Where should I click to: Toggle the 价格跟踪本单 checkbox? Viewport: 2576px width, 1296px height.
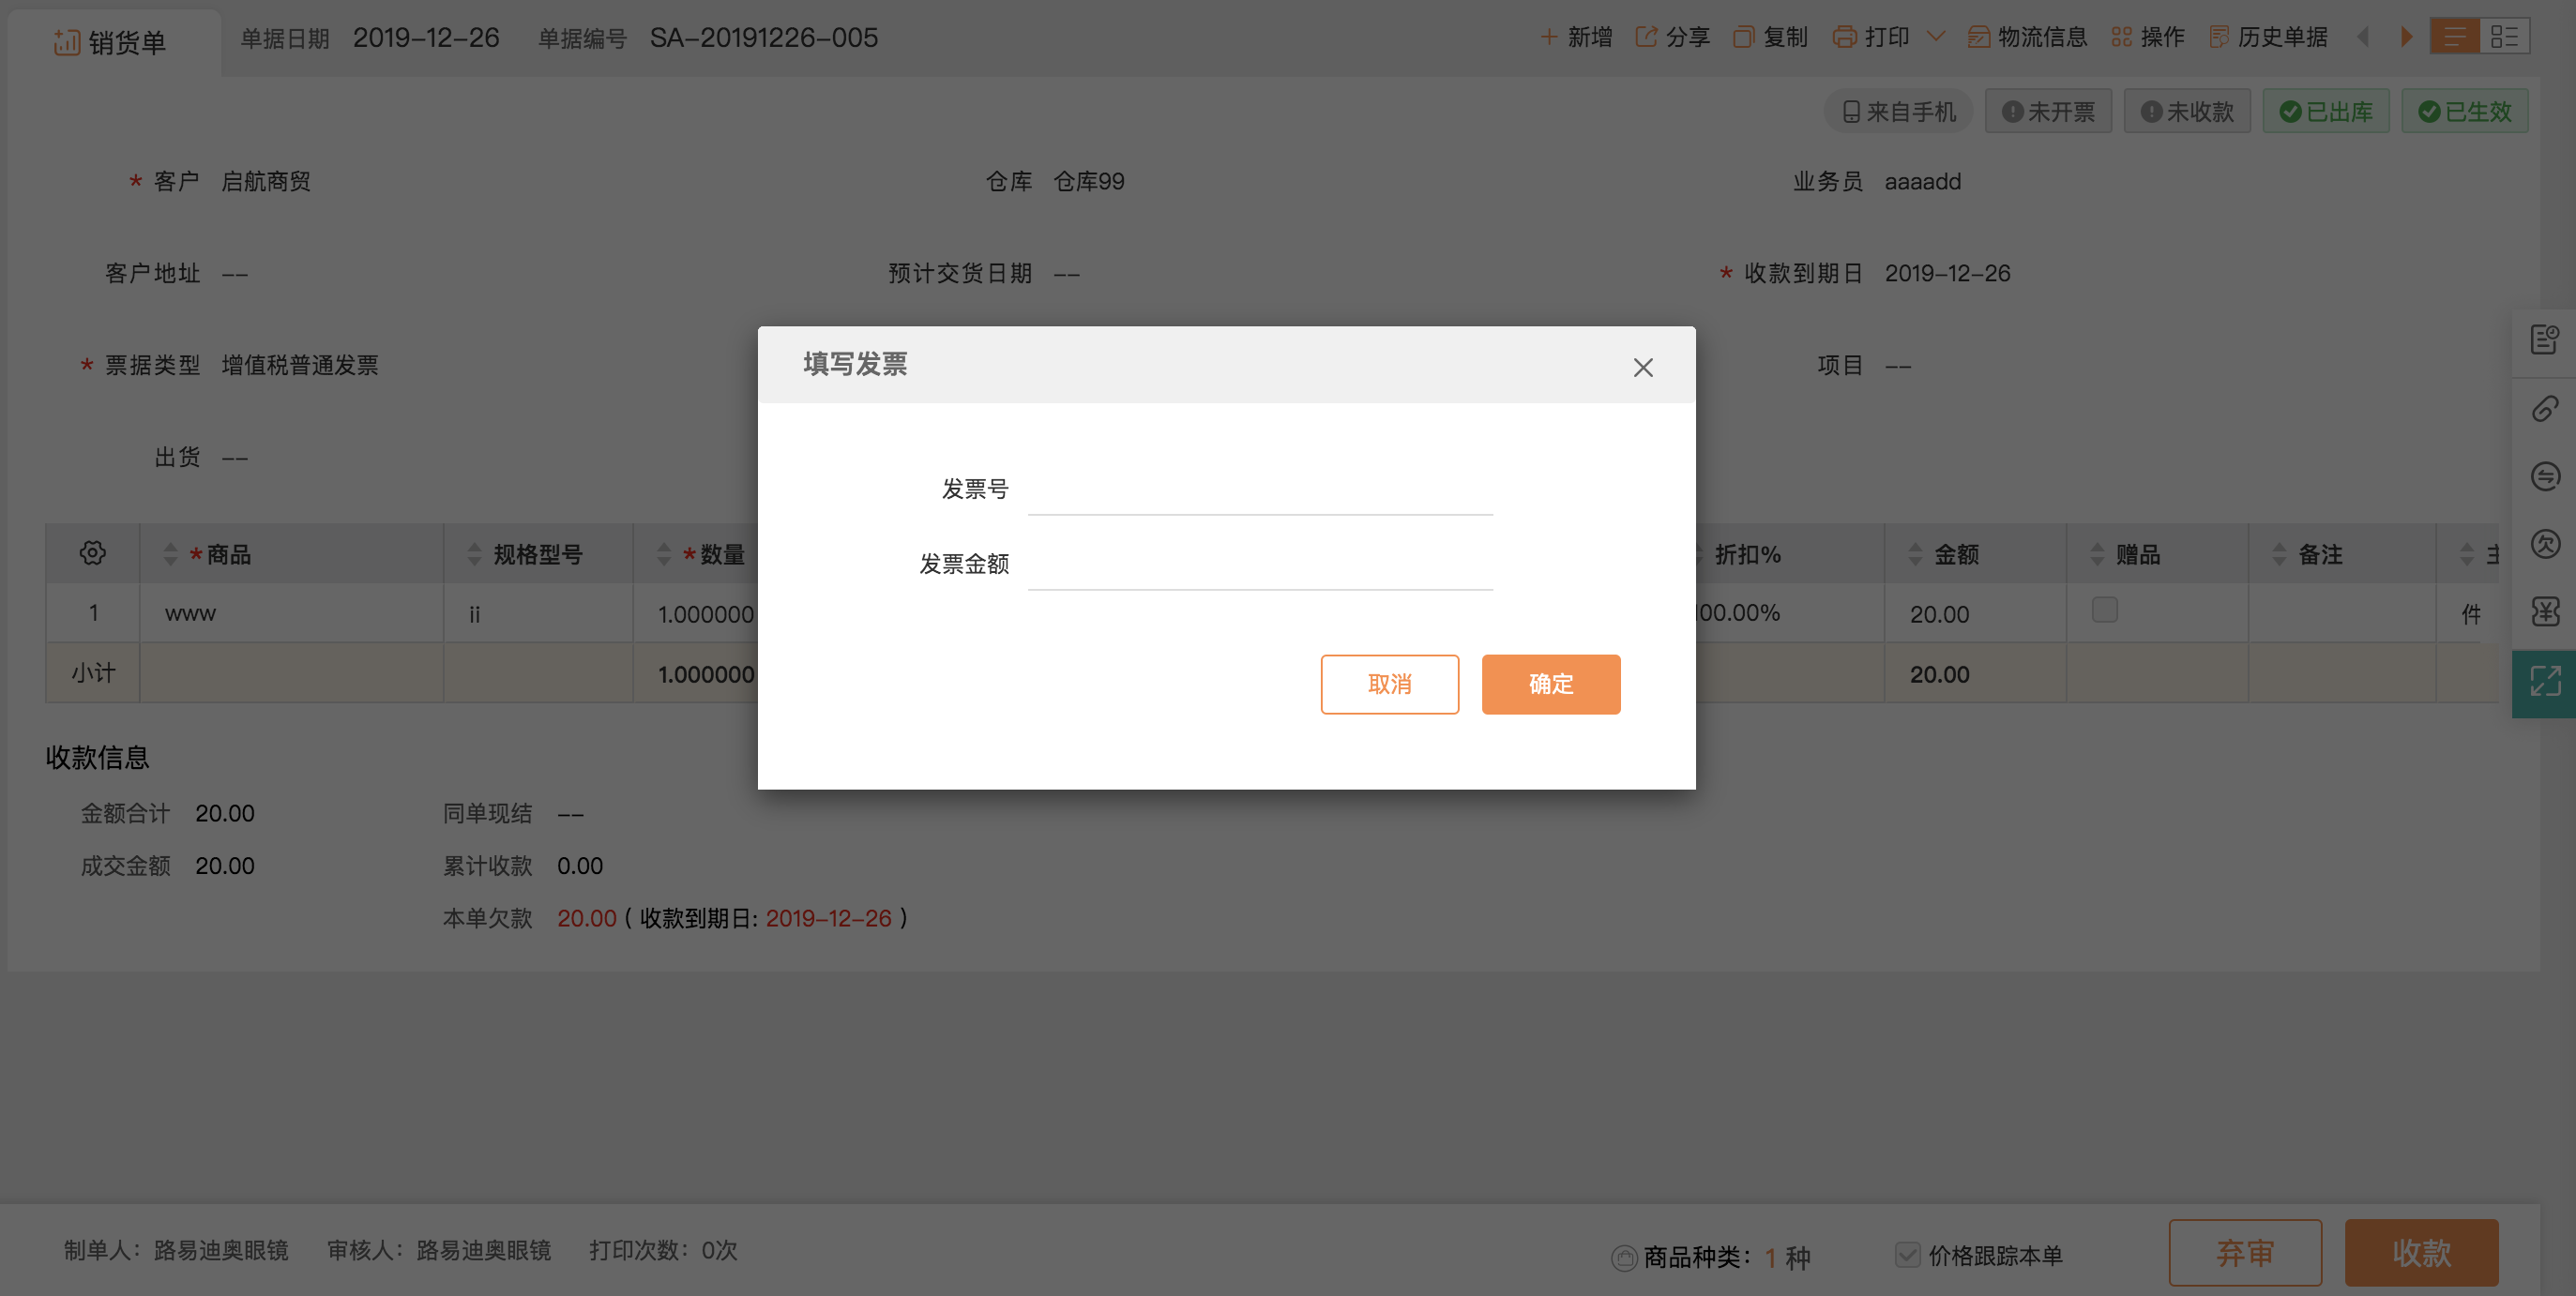(x=1906, y=1250)
